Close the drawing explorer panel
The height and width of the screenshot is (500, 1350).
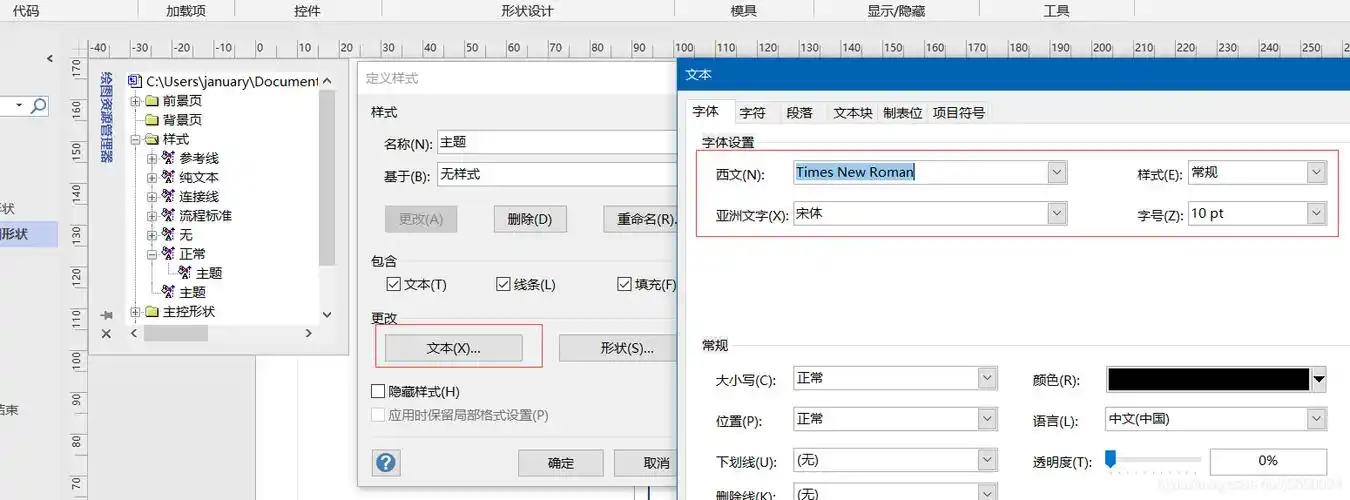107,334
